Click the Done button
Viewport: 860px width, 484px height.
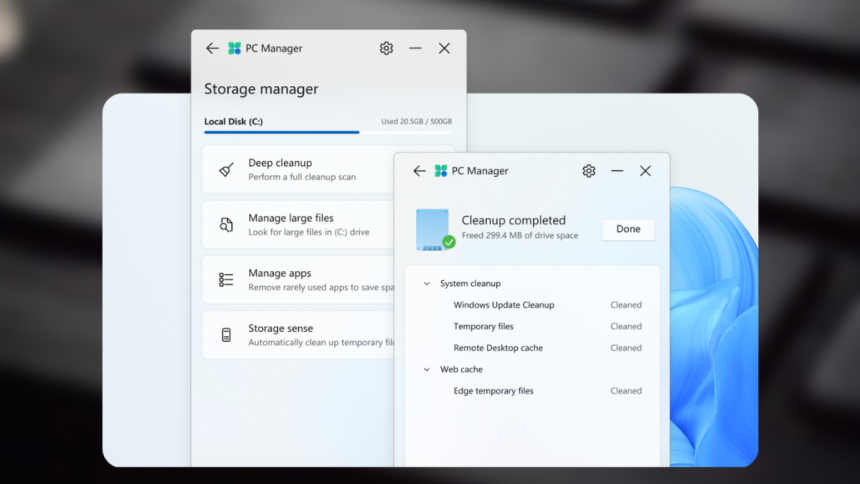point(628,229)
